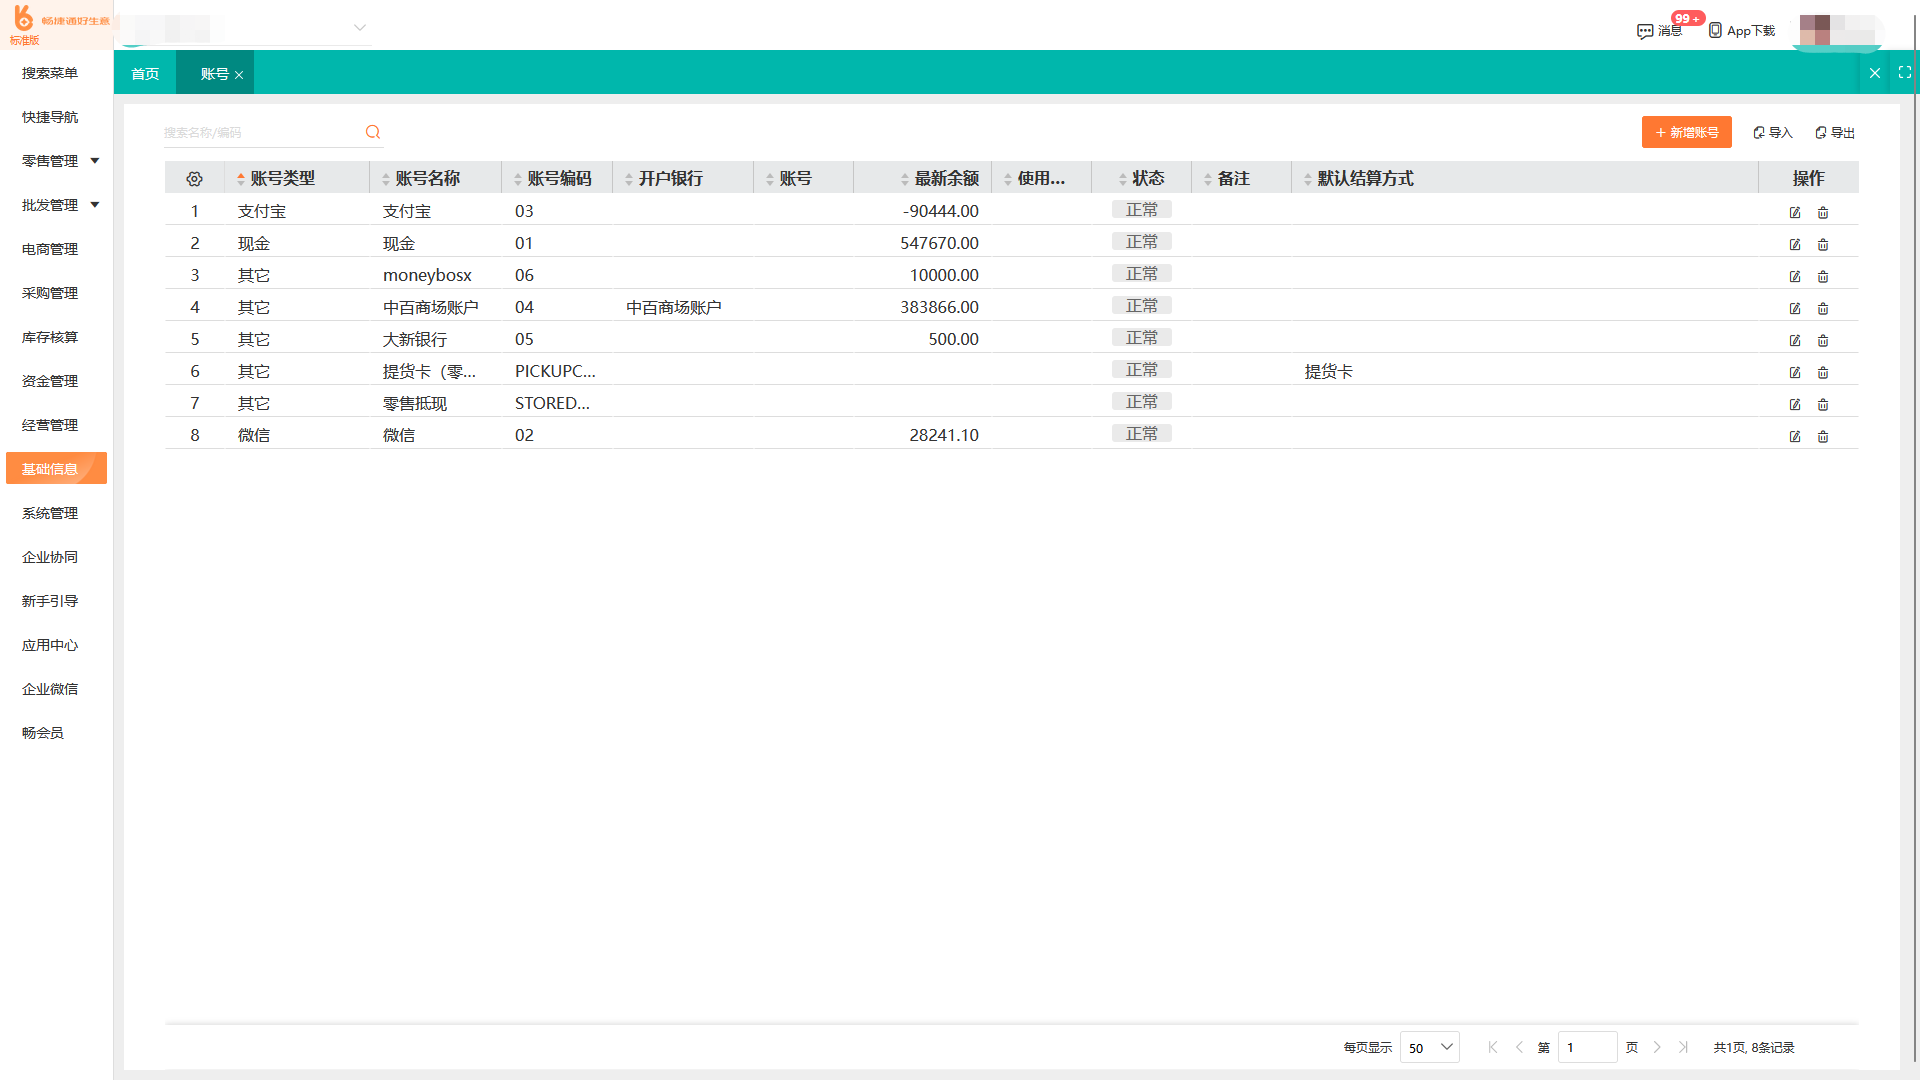Click the edit icon for moneybosx account
Screen dimensions: 1920x1080
coord(1795,274)
